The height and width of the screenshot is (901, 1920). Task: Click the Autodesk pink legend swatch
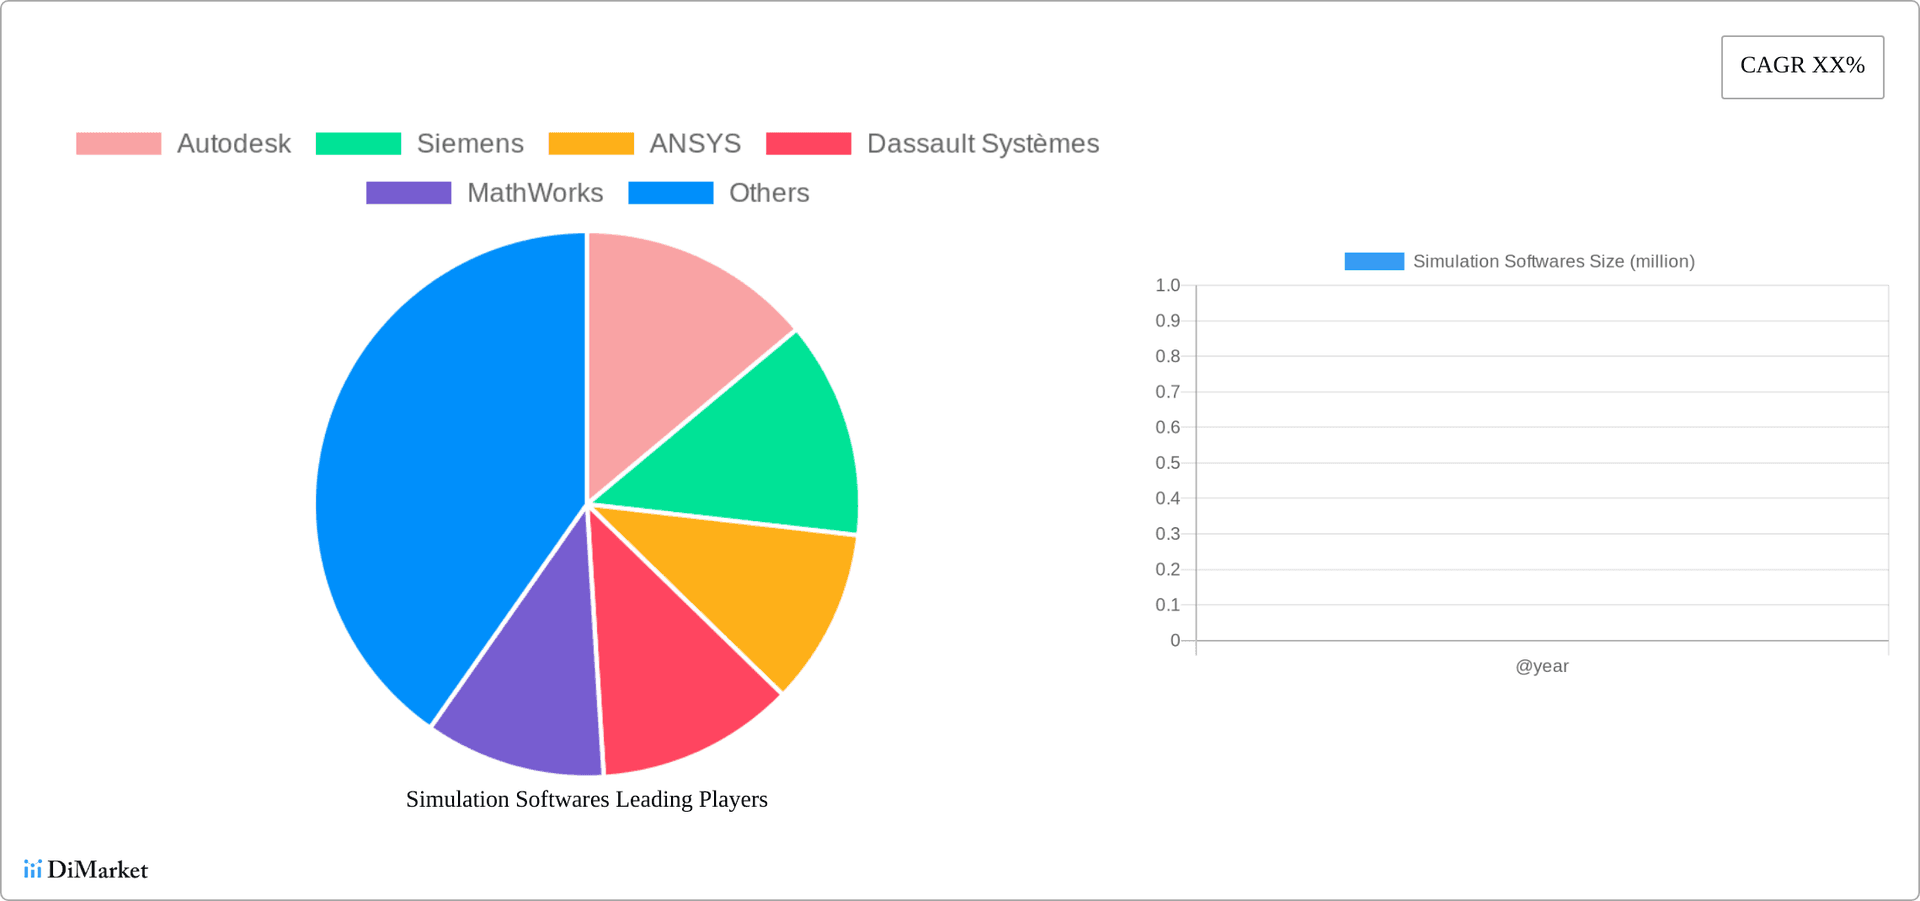pos(118,143)
